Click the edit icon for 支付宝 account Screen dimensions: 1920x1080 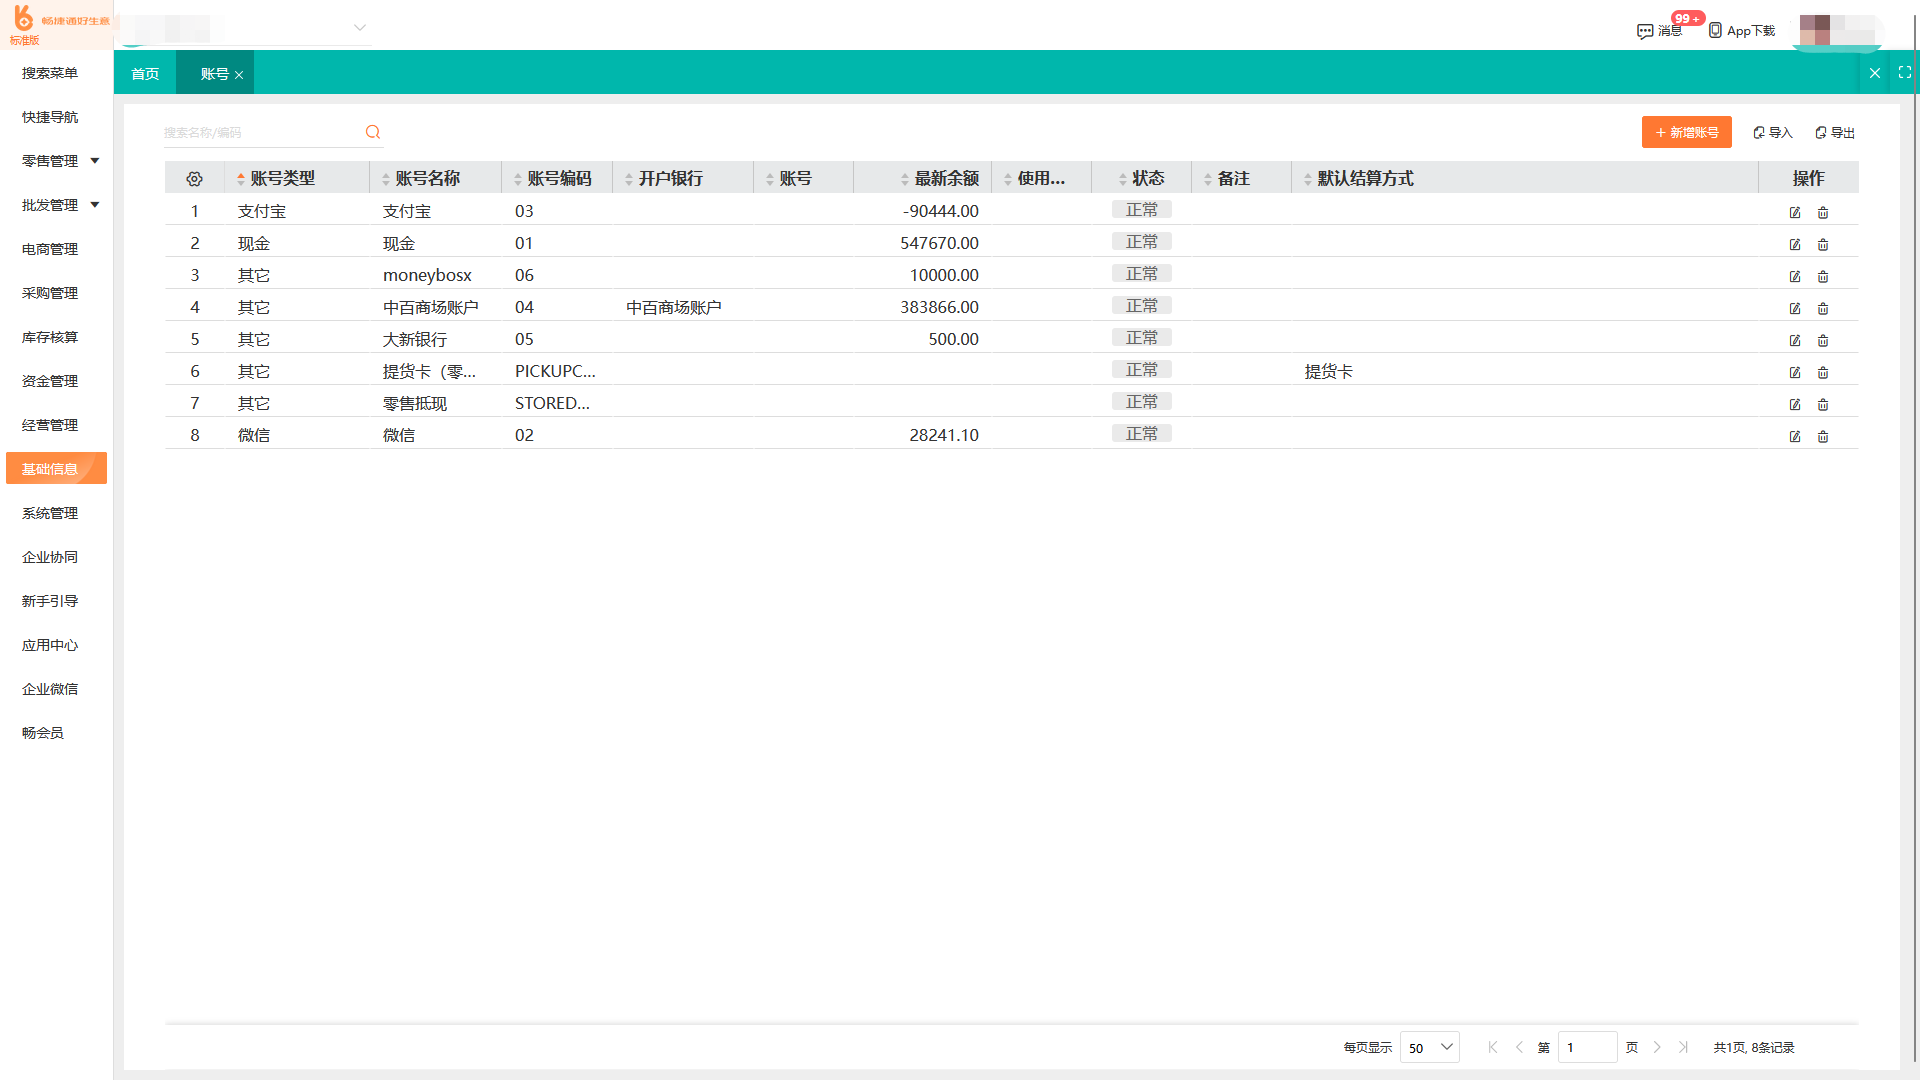1795,211
